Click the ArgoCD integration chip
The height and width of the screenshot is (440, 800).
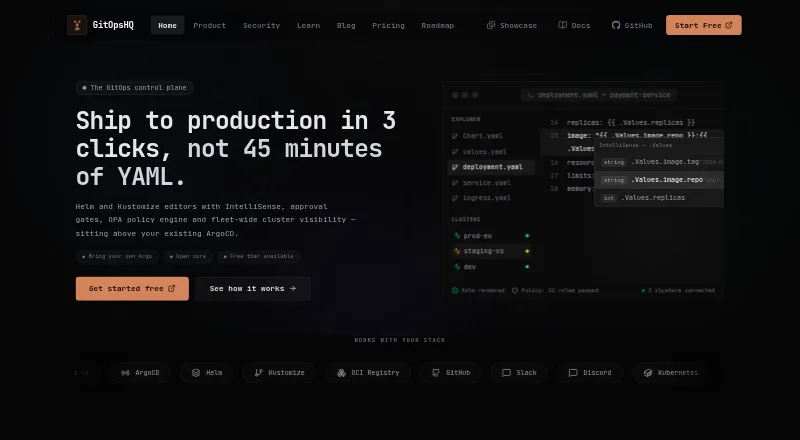[x=140, y=373]
